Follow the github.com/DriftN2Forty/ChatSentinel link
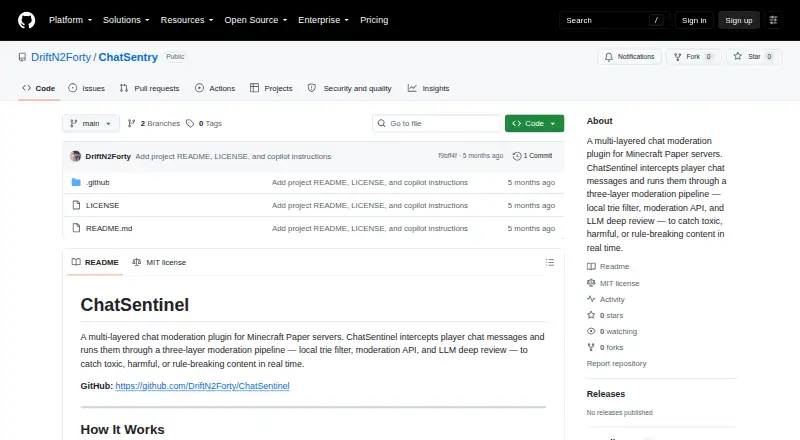Image resolution: width=800 pixels, height=440 pixels. [202, 386]
